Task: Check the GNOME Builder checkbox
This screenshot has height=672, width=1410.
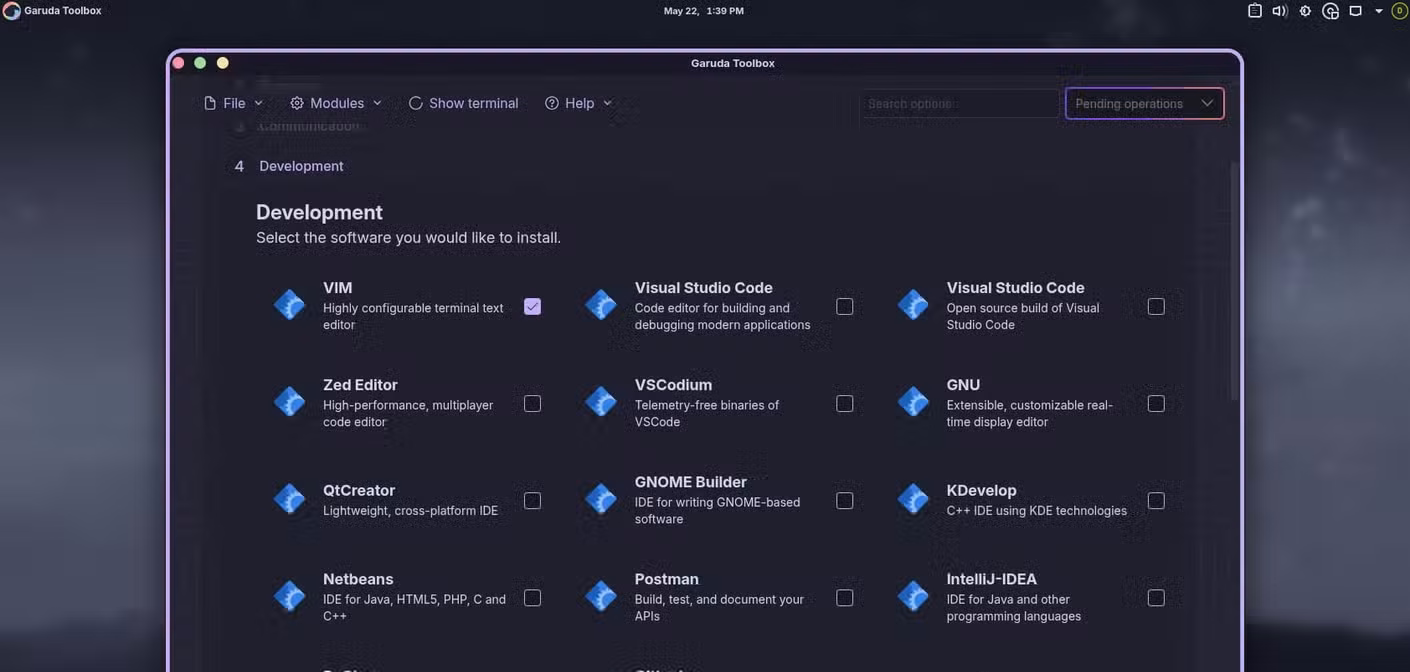Action: tap(845, 500)
